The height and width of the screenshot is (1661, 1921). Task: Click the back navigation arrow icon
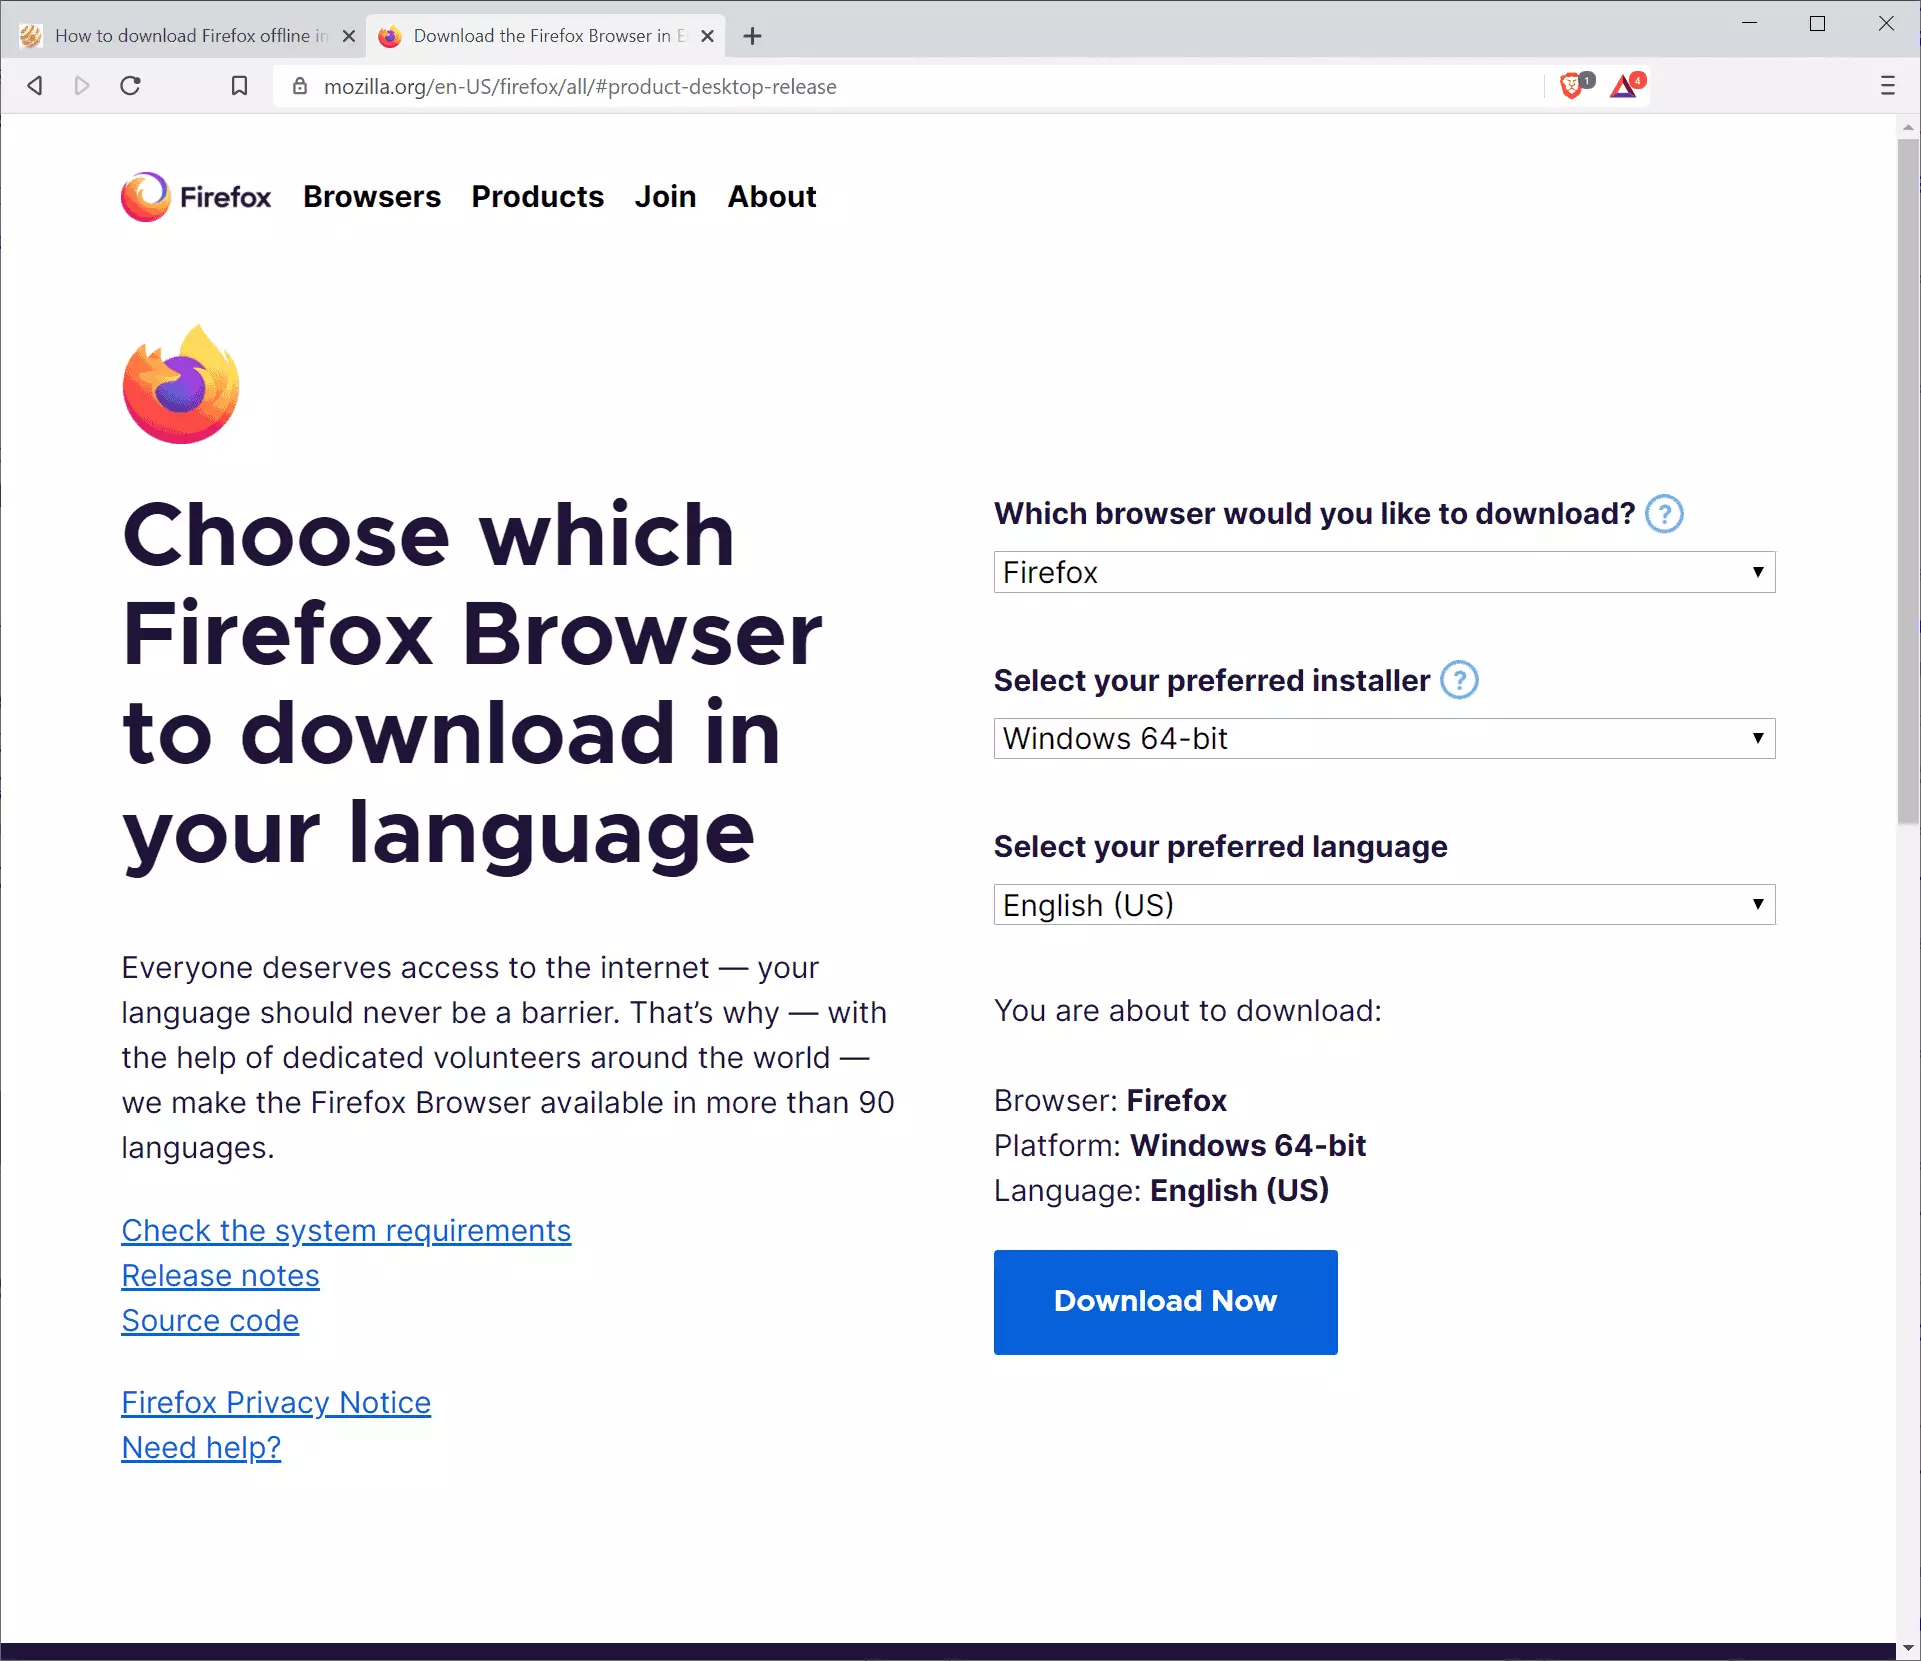tap(33, 85)
